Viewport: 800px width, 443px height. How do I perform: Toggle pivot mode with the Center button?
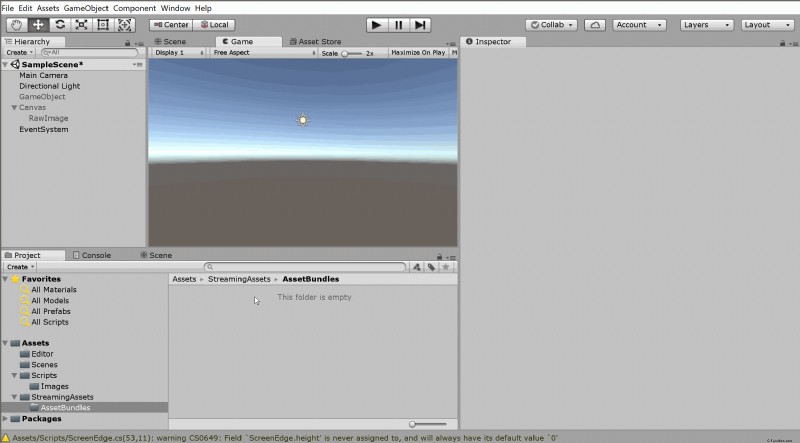click(x=171, y=25)
